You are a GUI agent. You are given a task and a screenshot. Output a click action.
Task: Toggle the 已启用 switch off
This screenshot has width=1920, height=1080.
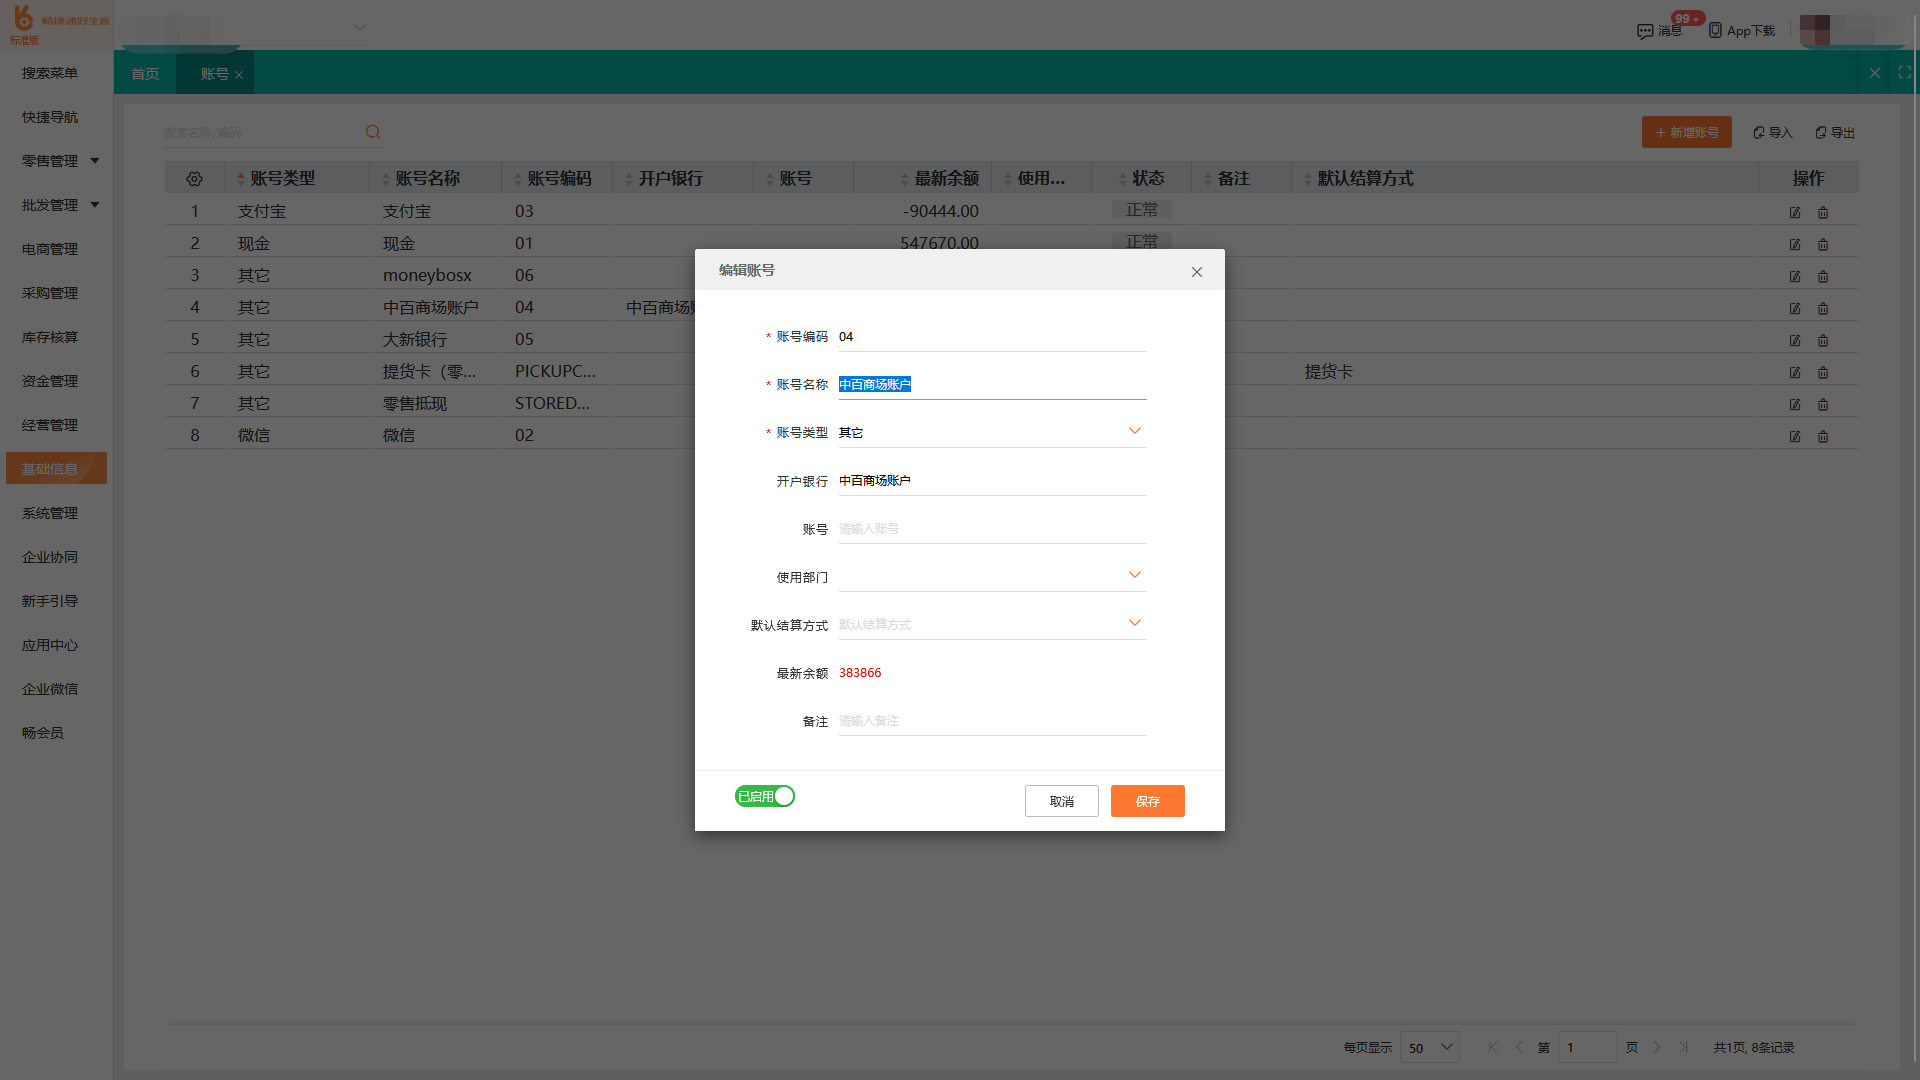pos(764,795)
